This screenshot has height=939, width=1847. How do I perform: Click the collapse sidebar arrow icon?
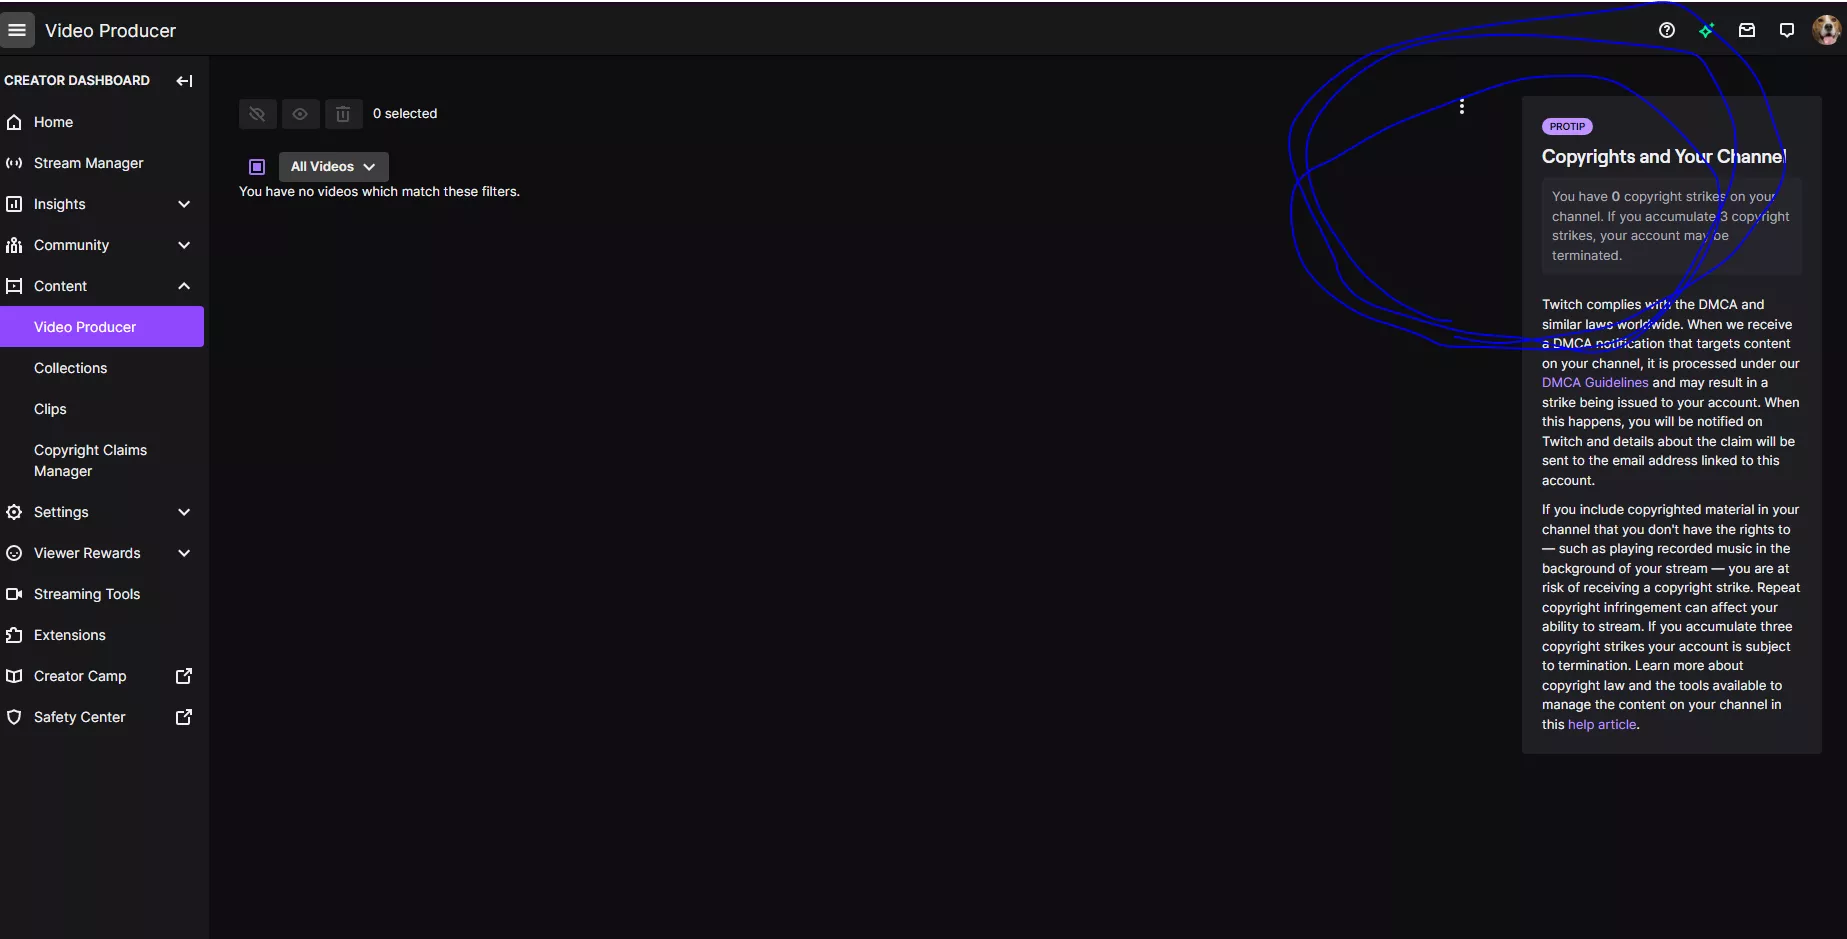click(184, 81)
